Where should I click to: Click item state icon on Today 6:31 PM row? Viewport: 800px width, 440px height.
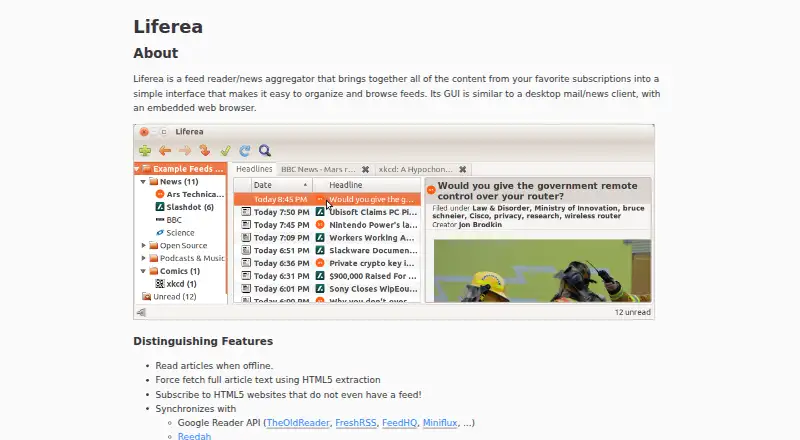[246, 276]
